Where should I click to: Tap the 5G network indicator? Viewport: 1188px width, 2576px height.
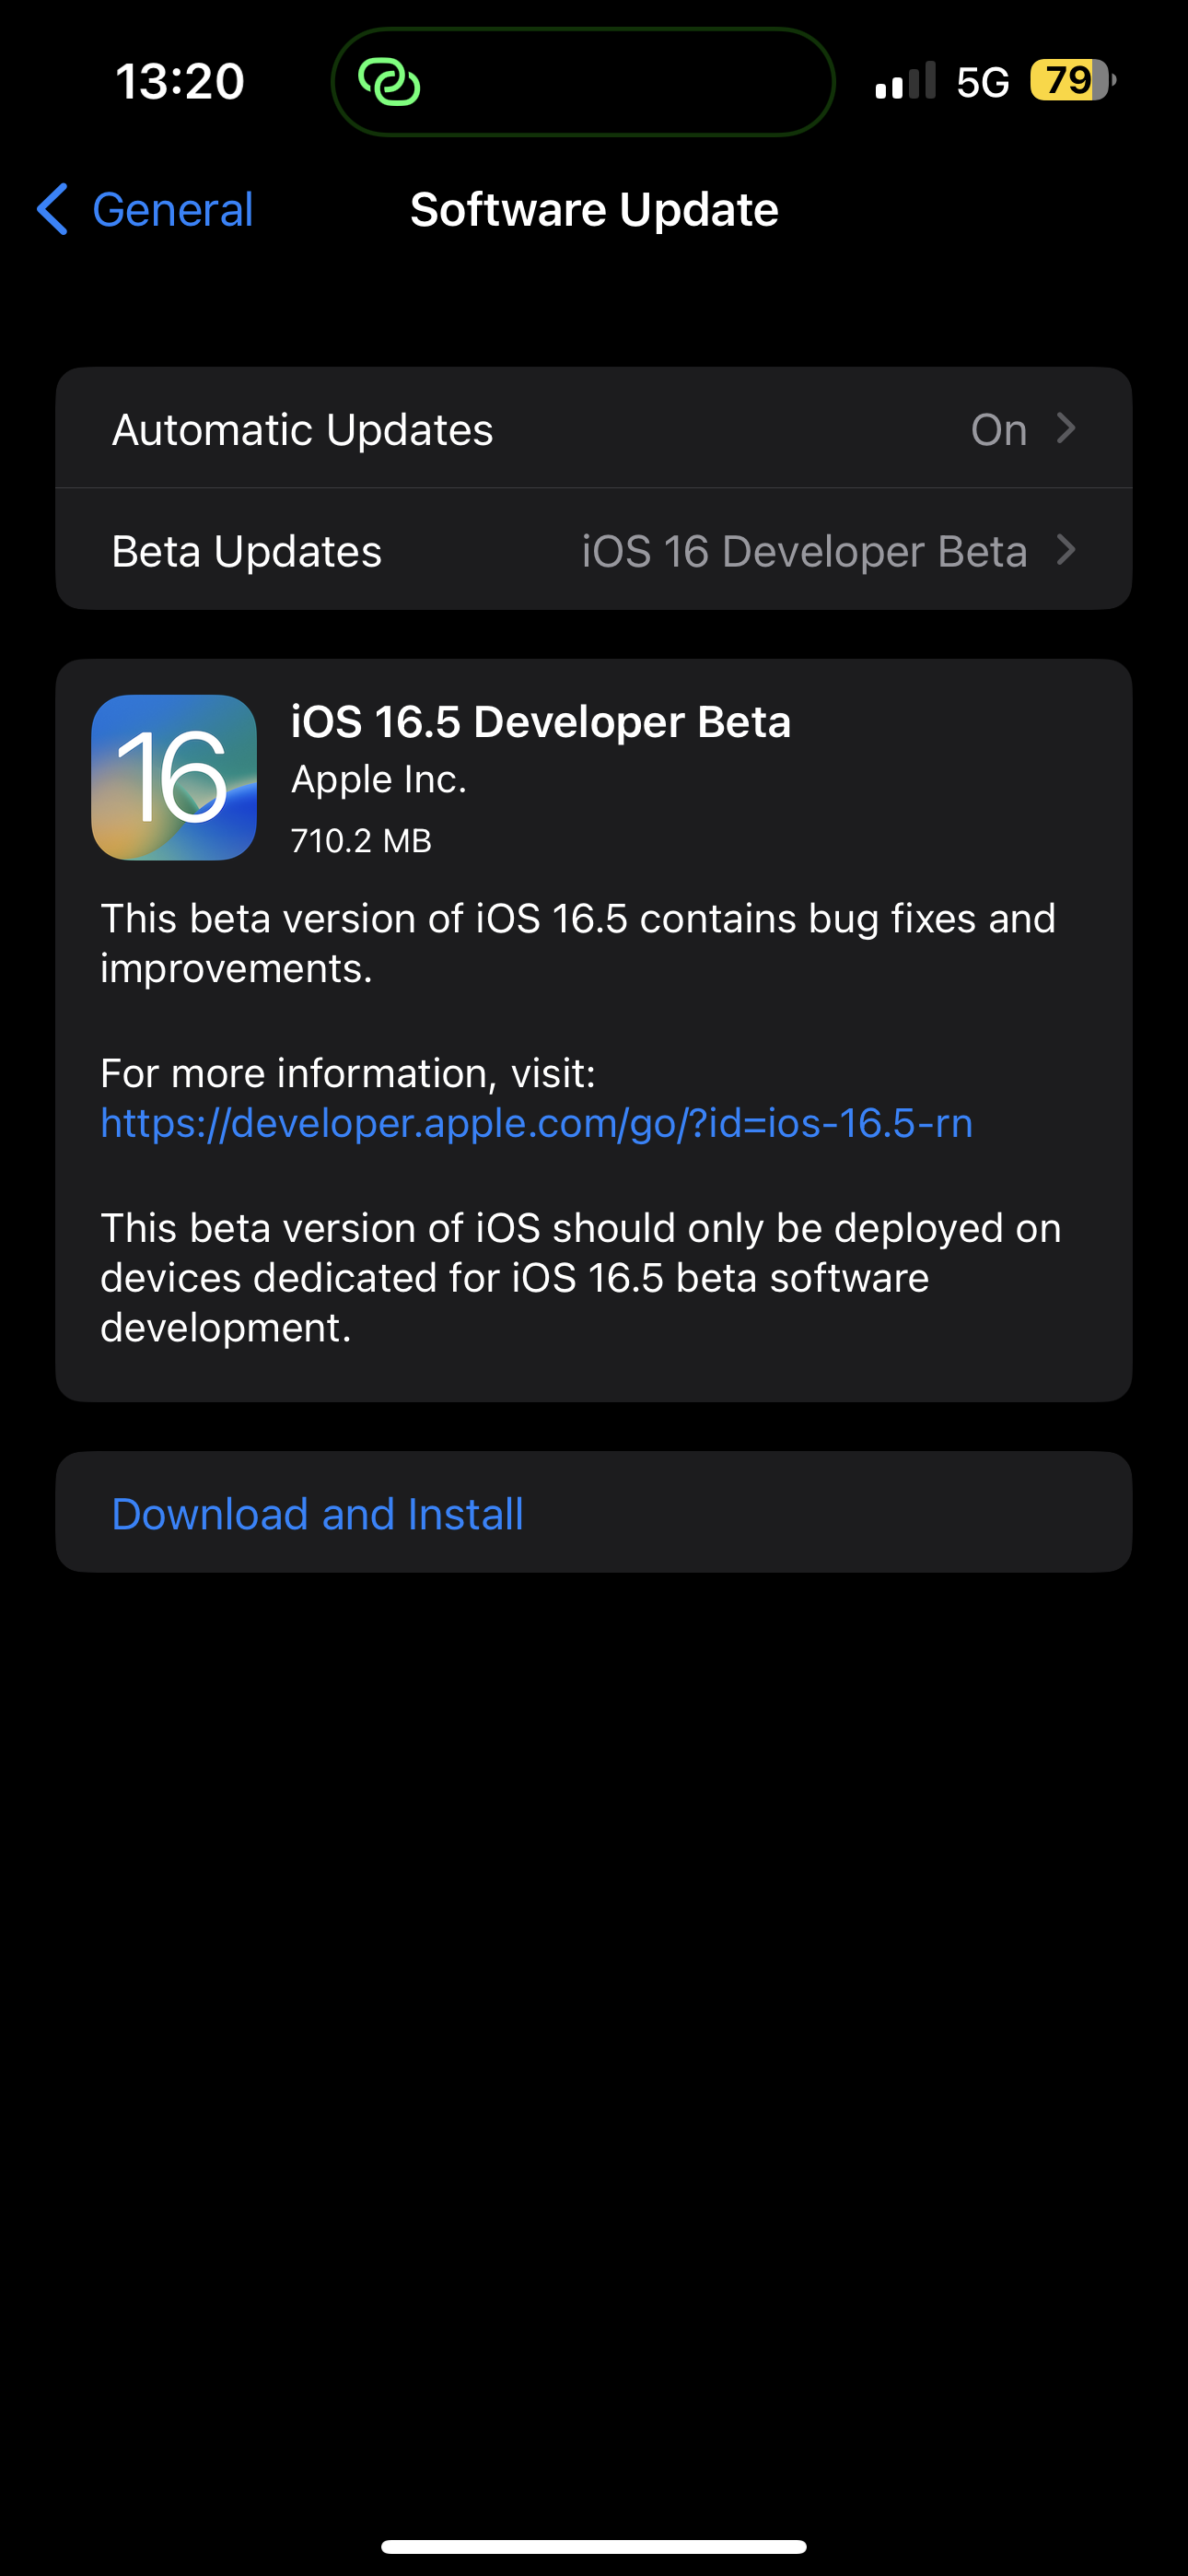[x=984, y=81]
